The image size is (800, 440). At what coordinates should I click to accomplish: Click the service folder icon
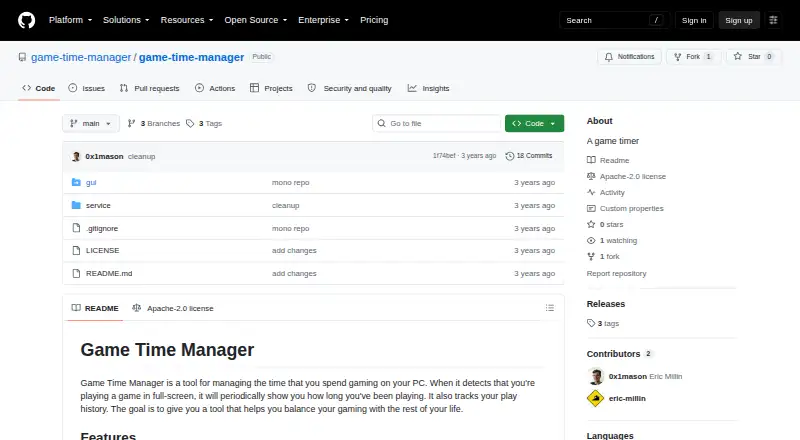tap(76, 205)
